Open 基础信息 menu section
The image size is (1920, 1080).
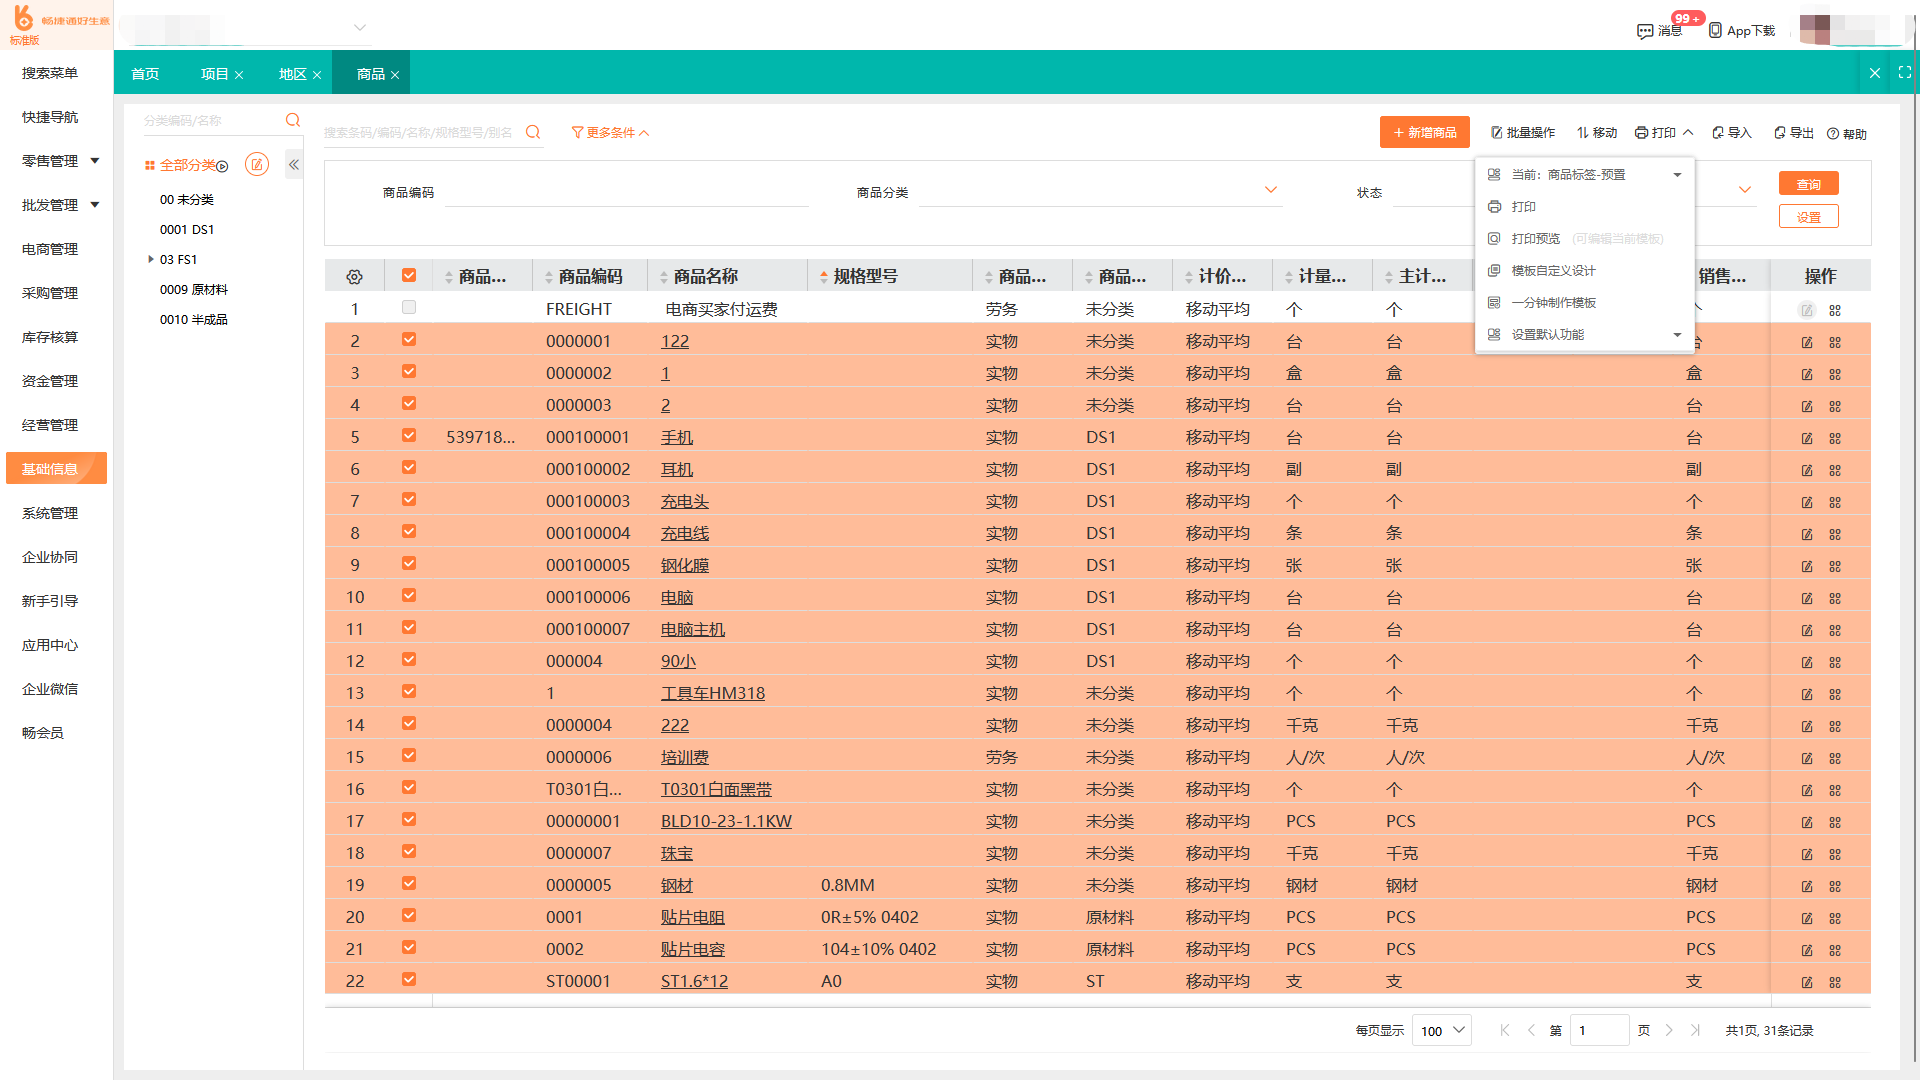point(54,468)
